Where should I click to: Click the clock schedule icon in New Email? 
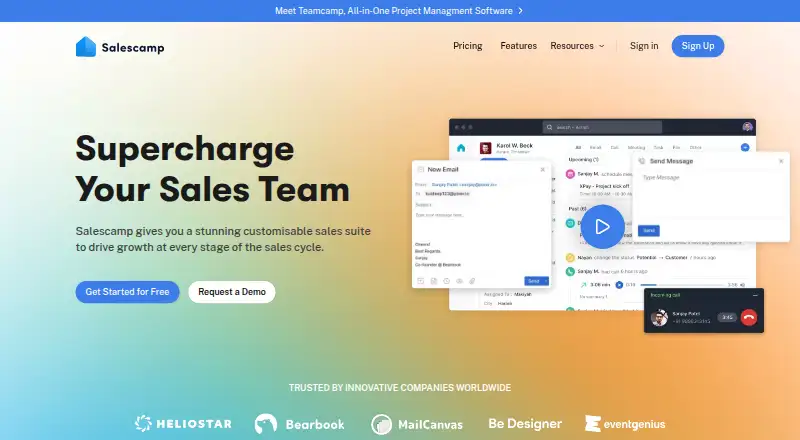[x=446, y=281]
